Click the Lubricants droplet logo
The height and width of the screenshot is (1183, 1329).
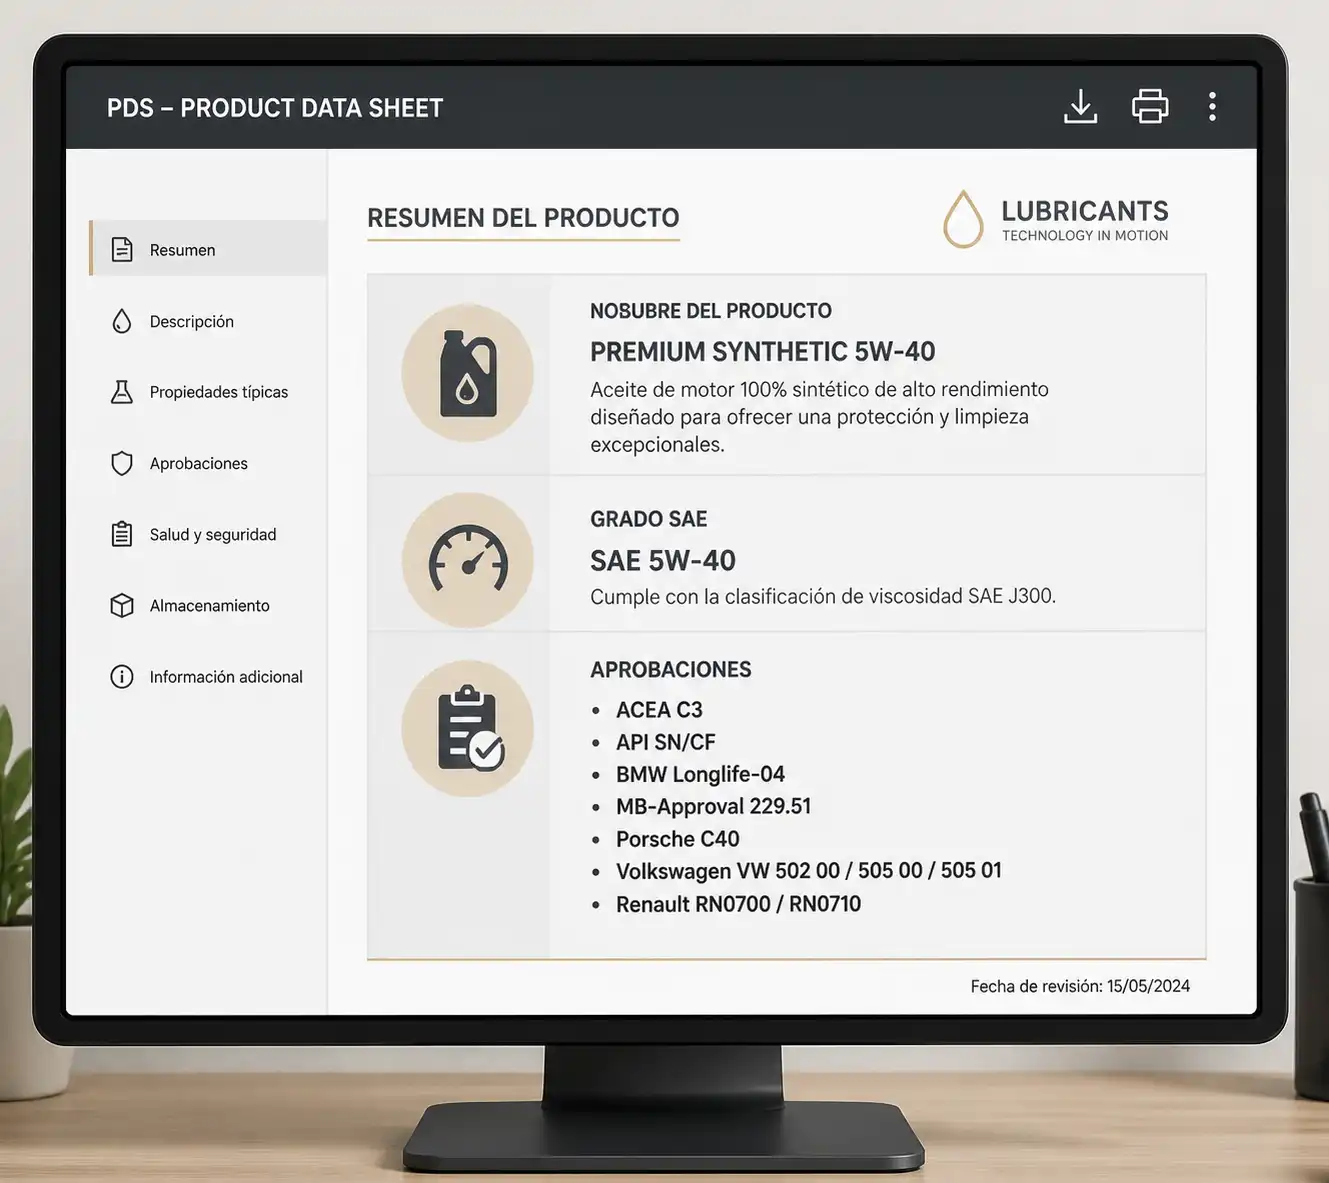coord(963,219)
